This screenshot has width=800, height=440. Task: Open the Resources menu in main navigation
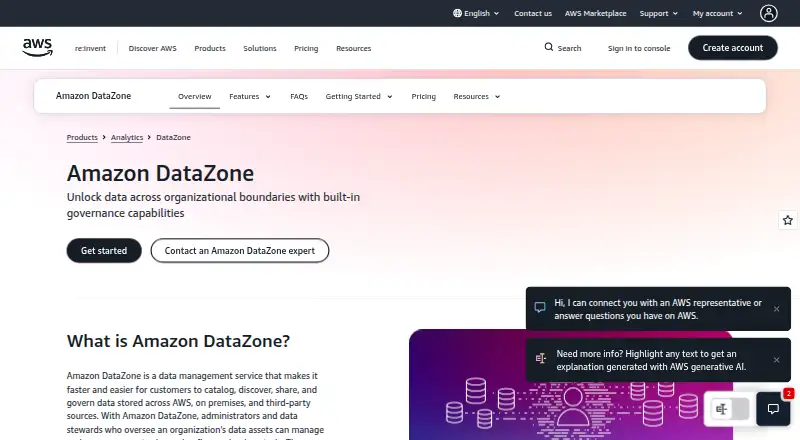pyautogui.click(x=354, y=48)
